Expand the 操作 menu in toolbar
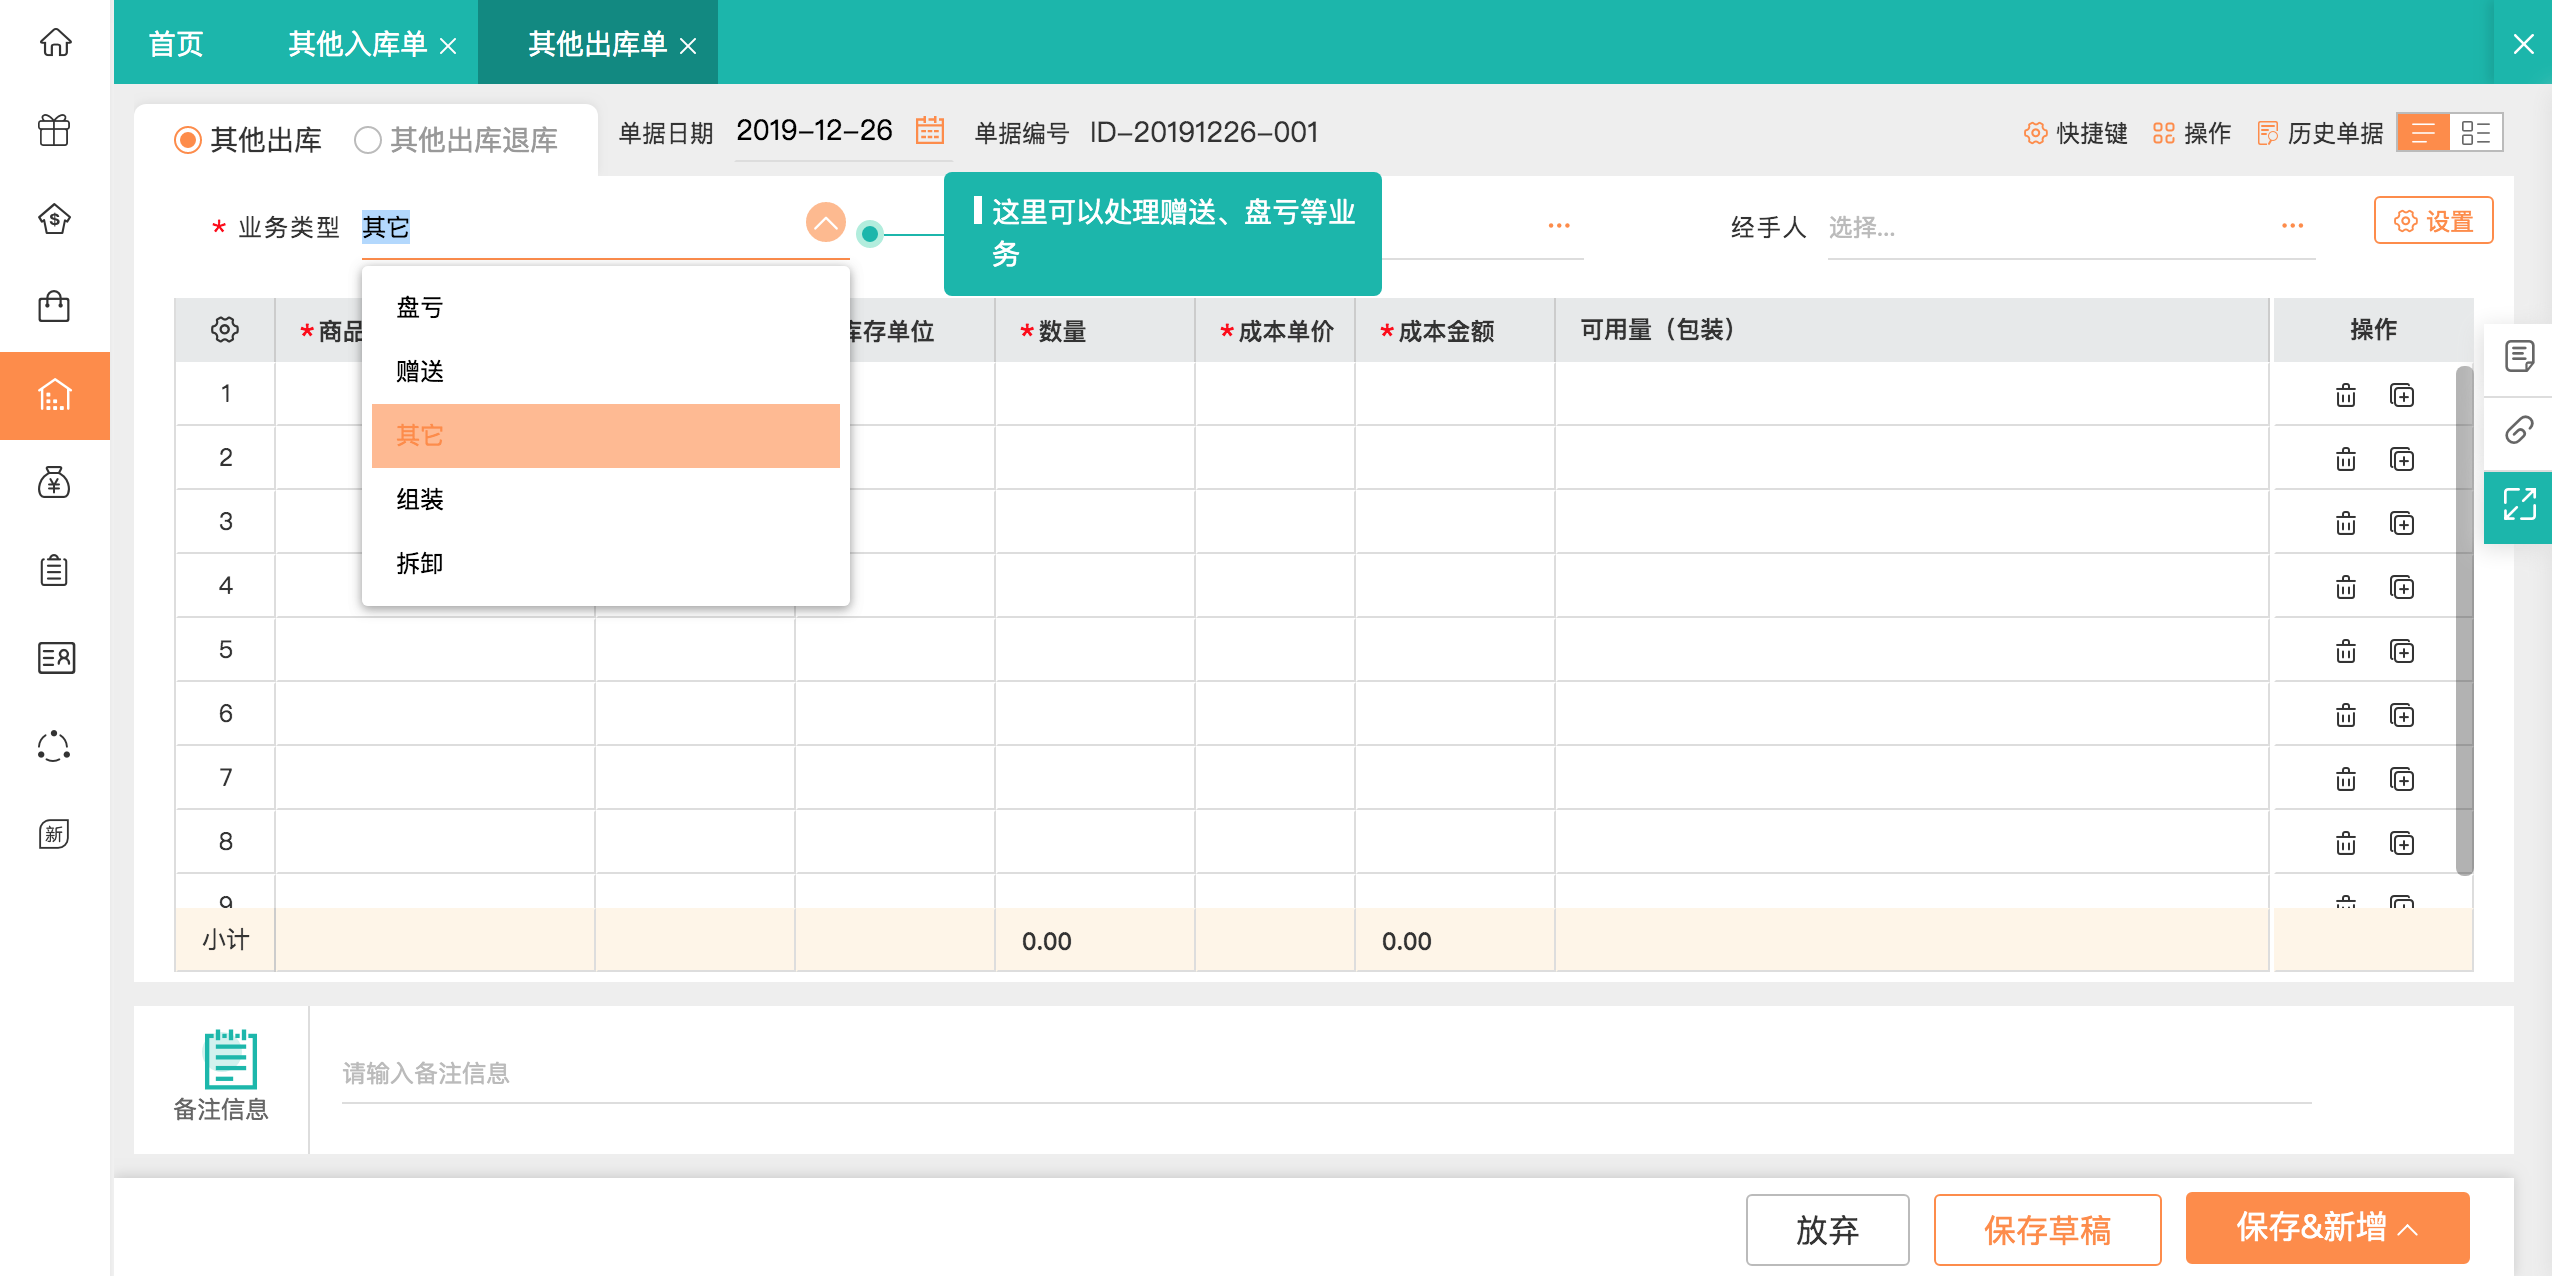Image resolution: width=2552 pixels, height=1276 pixels. point(2197,133)
